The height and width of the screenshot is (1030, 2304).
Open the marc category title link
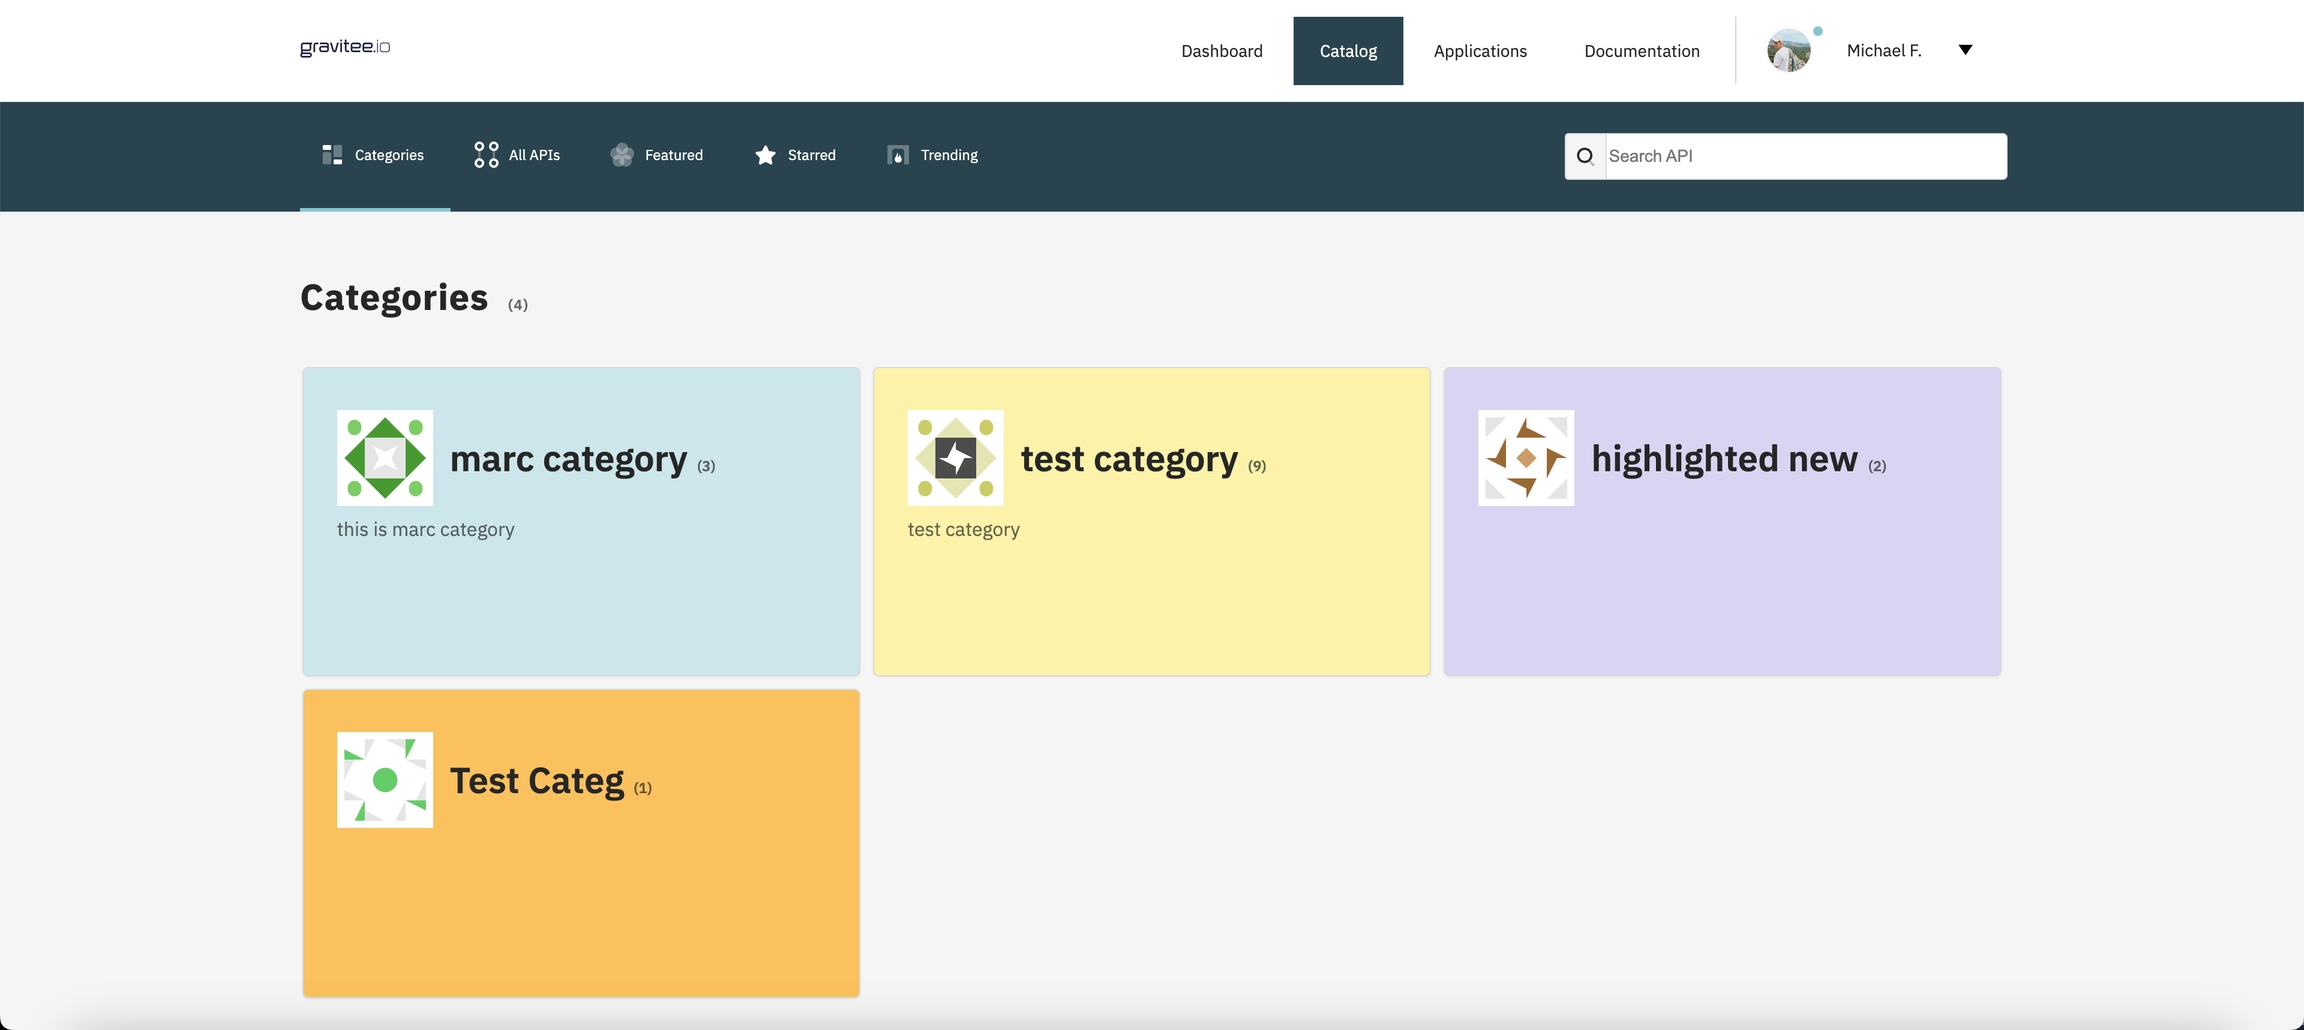point(568,459)
